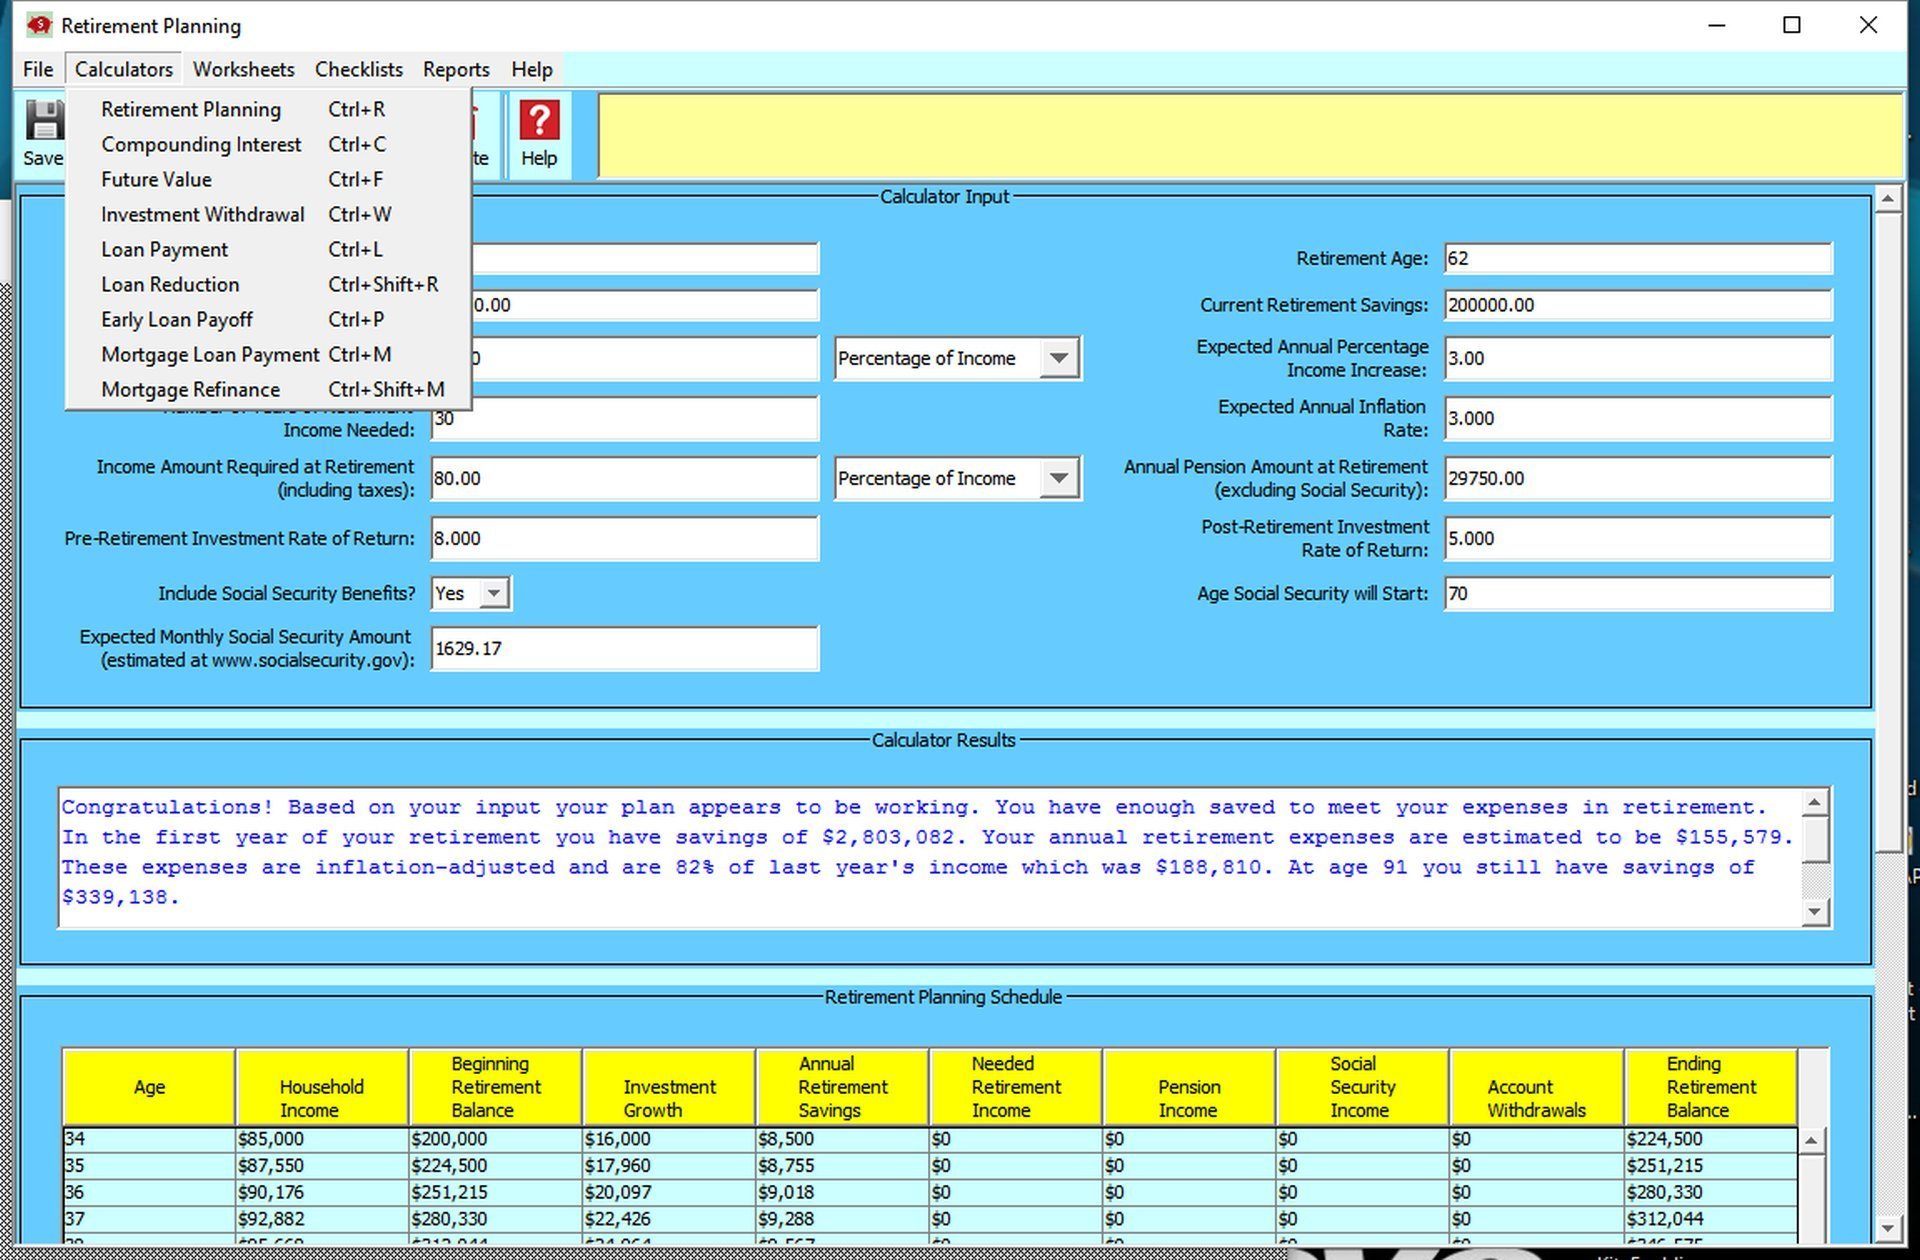1920x1260 pixels.
Task: Click the Help icon button
Action: click(x=538, y=132)
